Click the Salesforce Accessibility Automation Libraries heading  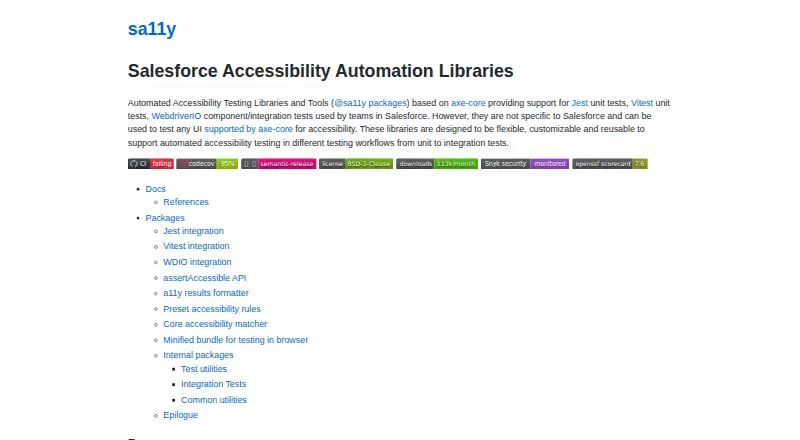(x=320, y=71)
